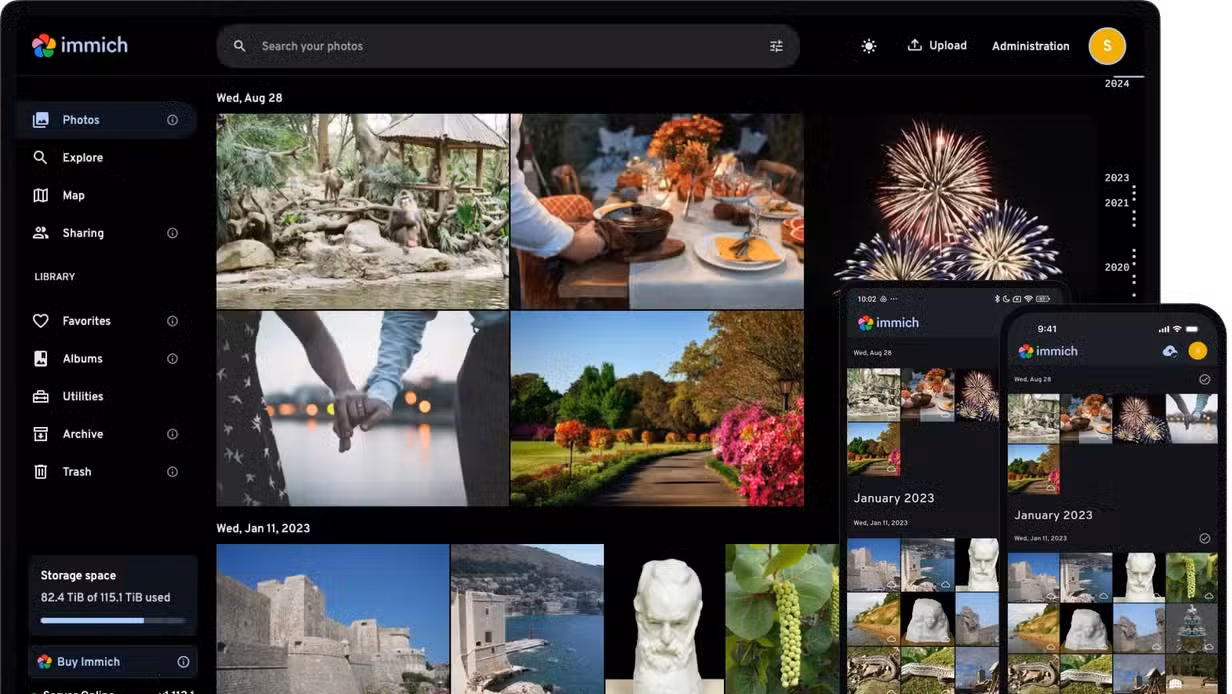The height and width of the screenshot is (694, 1232).
Task: Click the info icon beside Trash
Action: click(x=172, y=472)
